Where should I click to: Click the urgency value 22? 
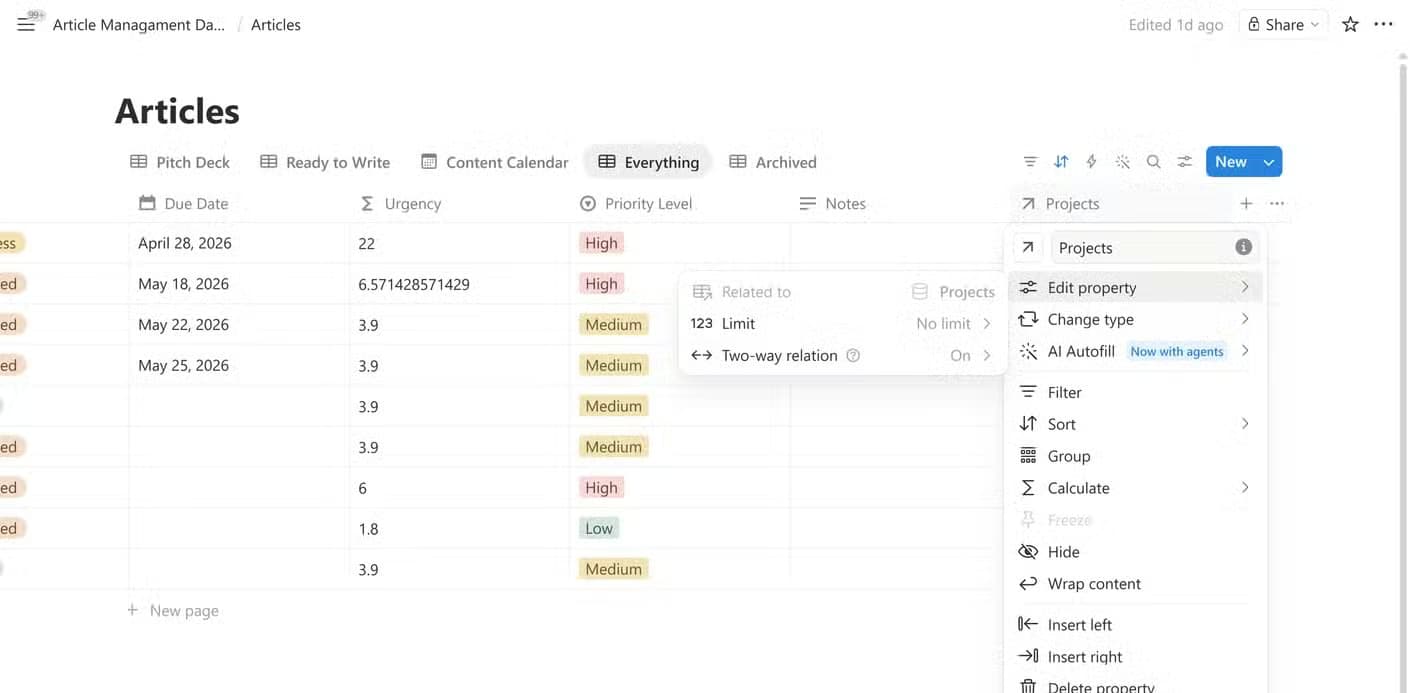(x=366, y=243)
